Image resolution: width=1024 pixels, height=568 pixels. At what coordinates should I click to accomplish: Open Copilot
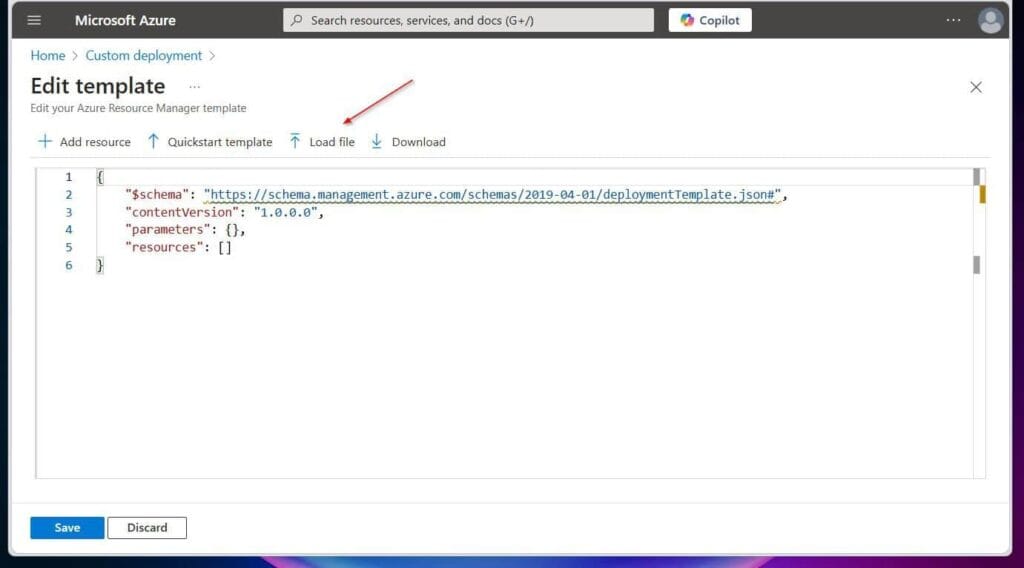tap(710, 20)
